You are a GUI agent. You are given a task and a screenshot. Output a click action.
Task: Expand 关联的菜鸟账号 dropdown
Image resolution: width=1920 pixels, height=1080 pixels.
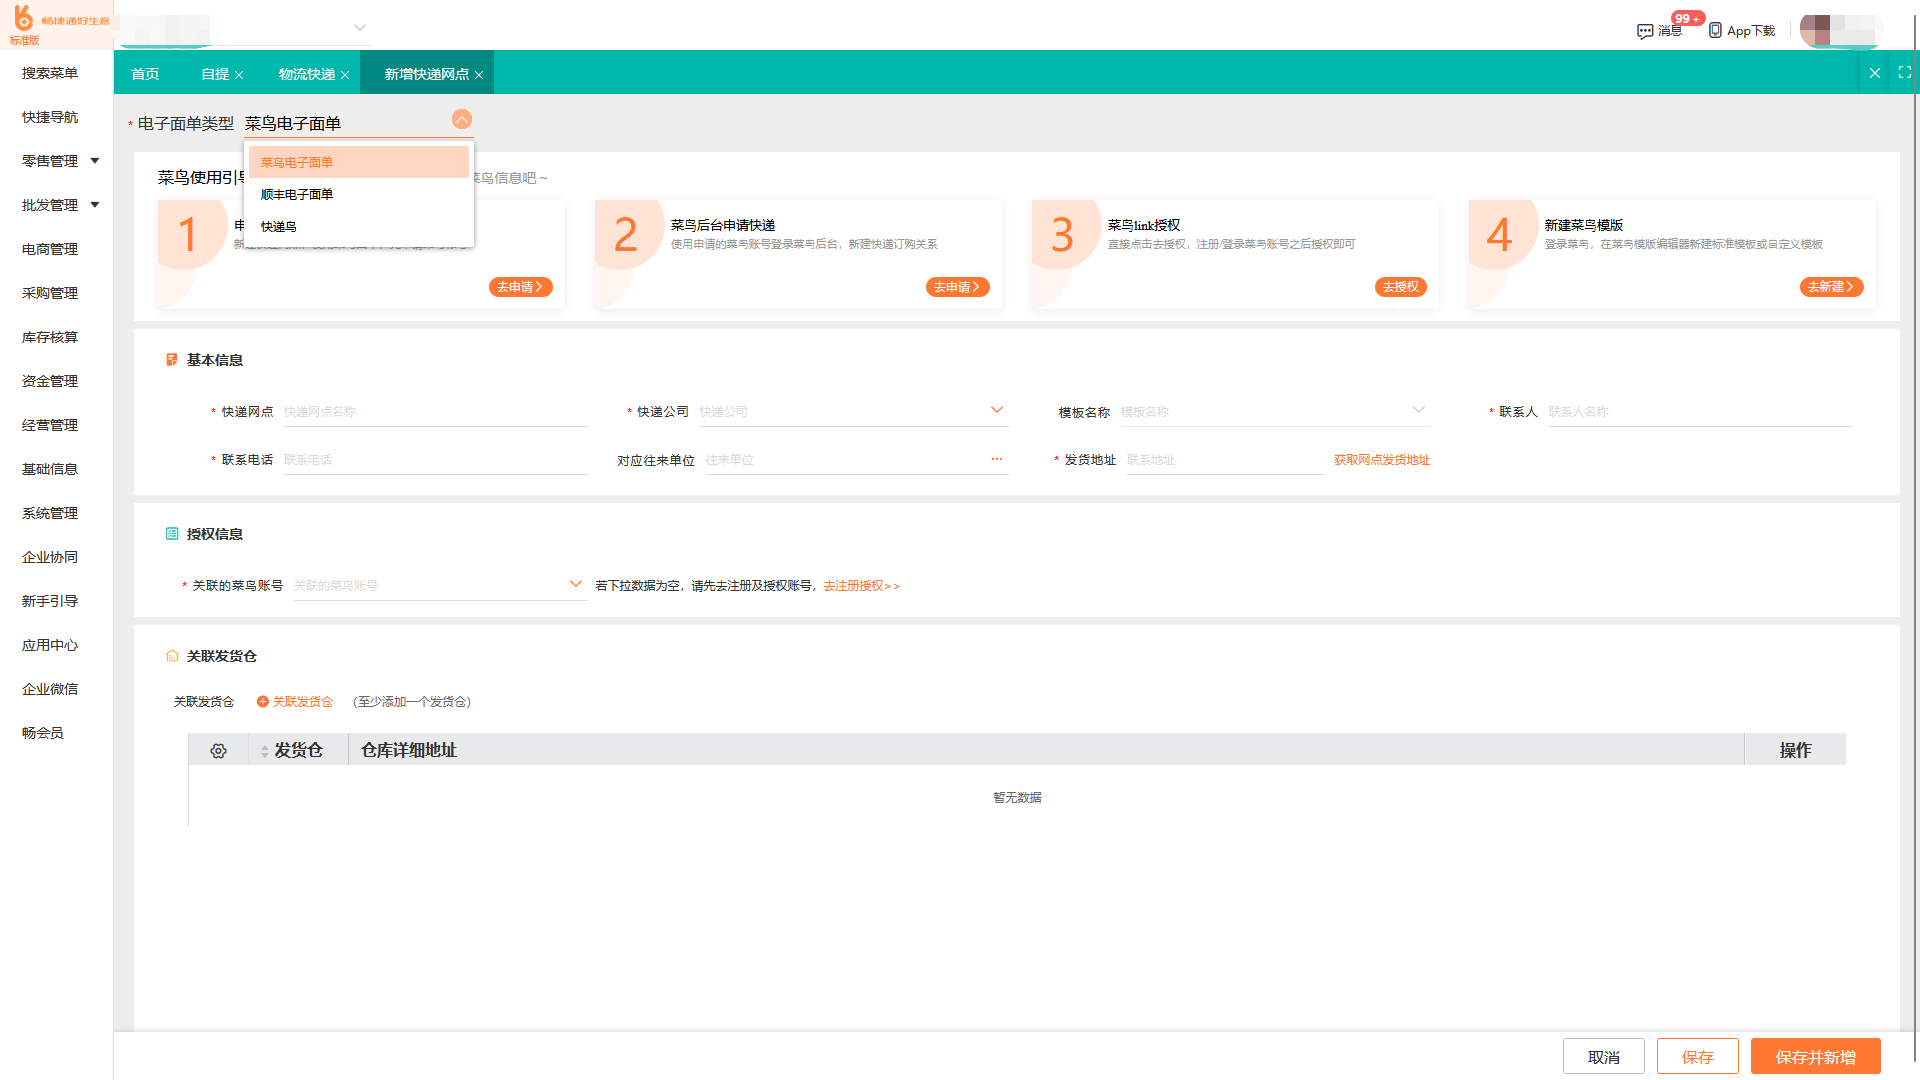tap(574, 584)
